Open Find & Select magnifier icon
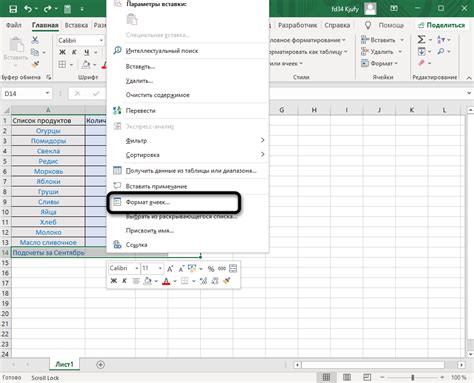The image size is (474, 383). pyautogui.click(x=441, y=52)
